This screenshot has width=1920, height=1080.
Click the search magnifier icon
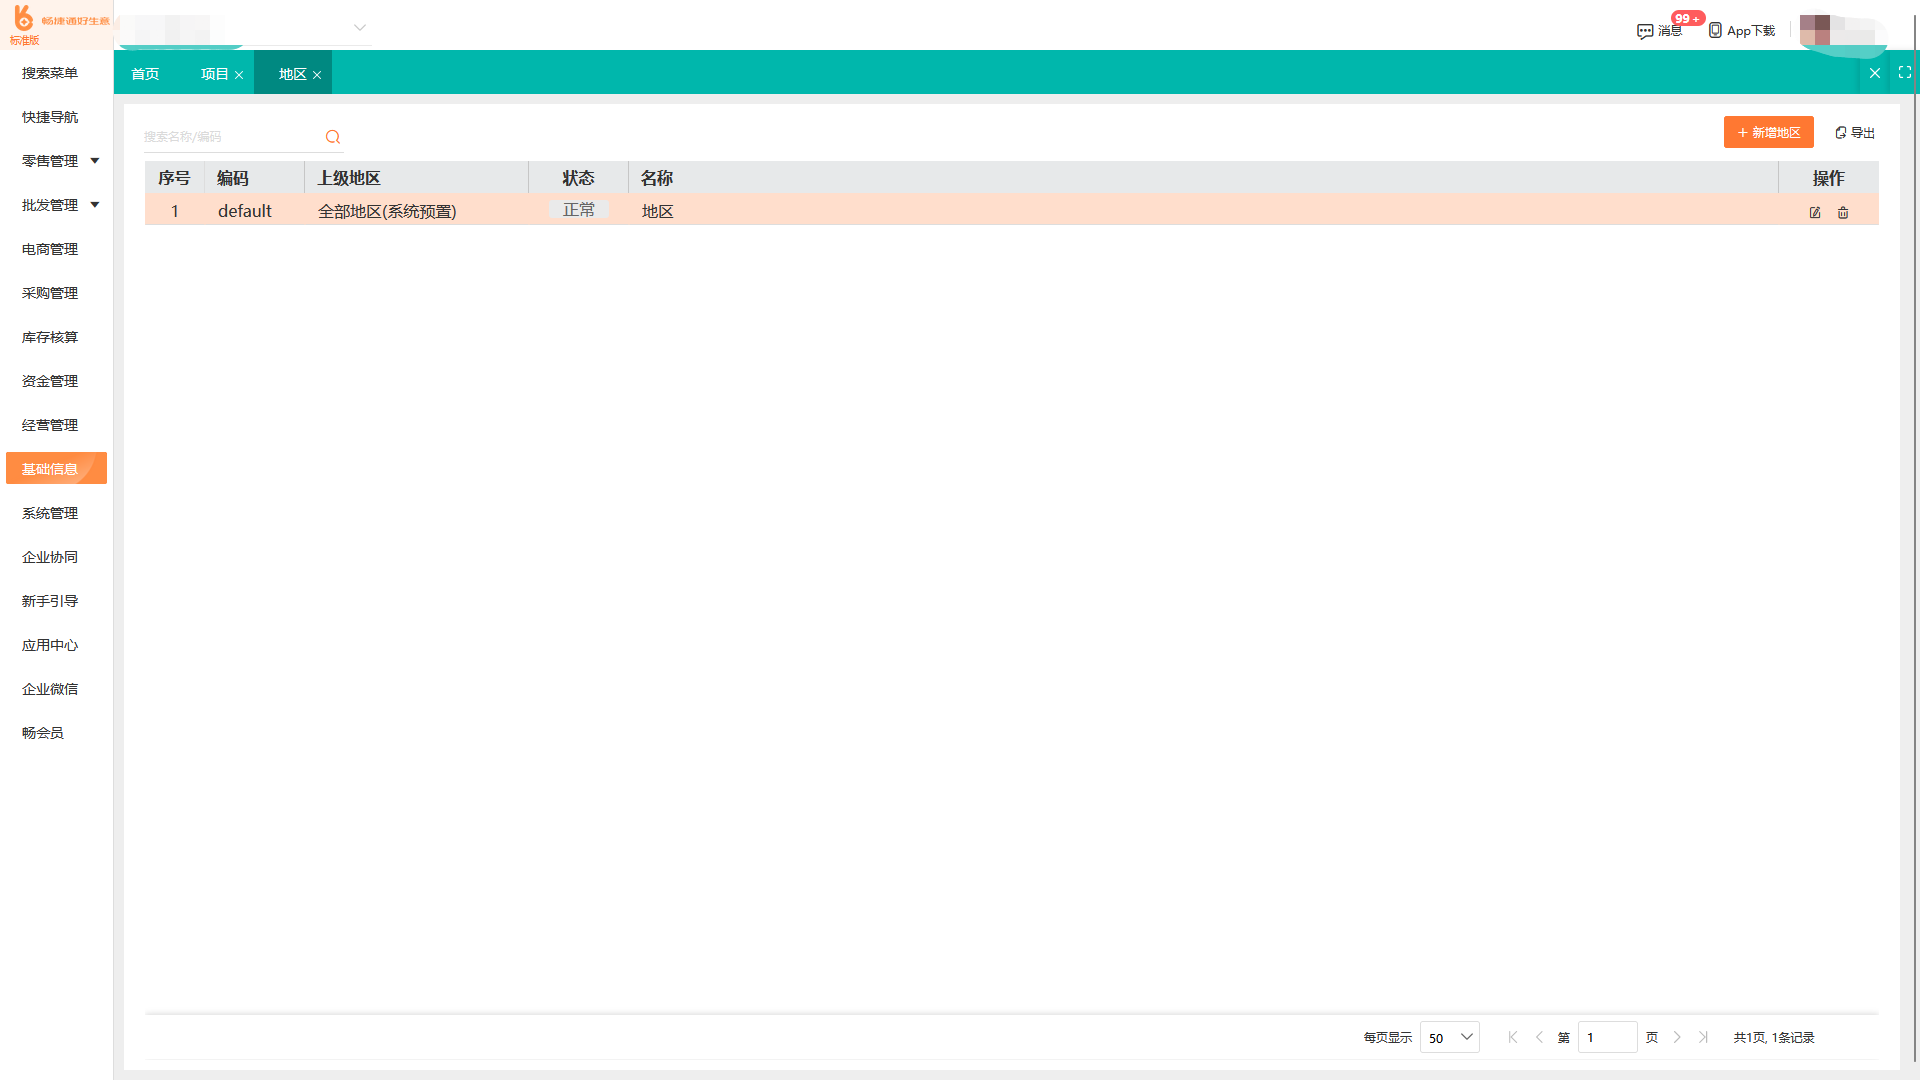coord(334,136)
